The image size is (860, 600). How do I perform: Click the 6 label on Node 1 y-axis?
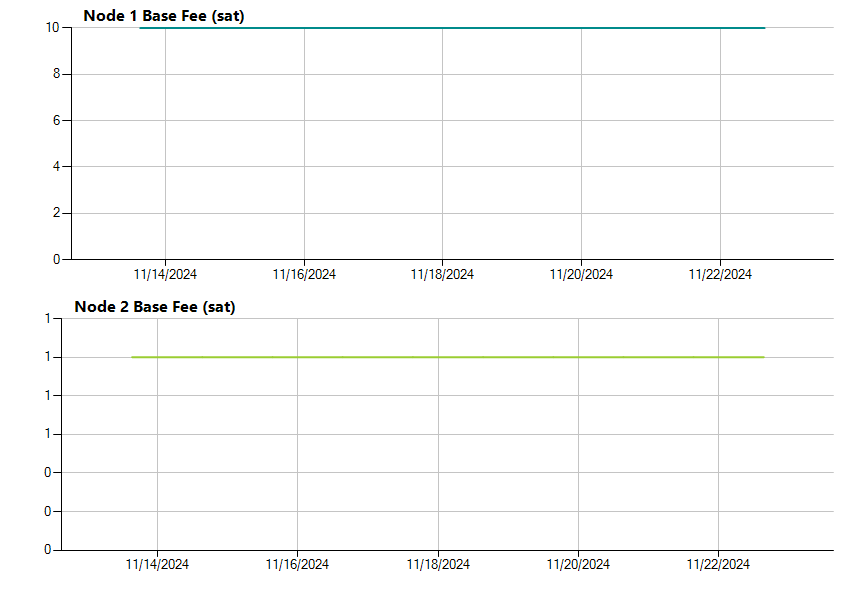coord(58,120)
